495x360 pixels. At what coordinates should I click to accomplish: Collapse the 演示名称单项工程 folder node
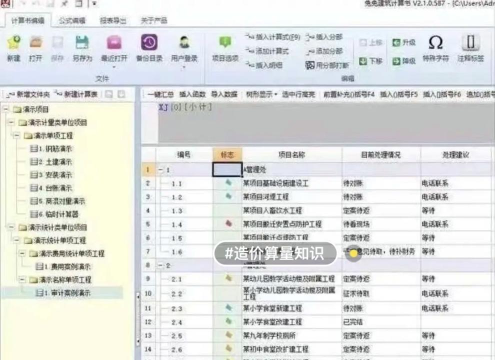22,280
